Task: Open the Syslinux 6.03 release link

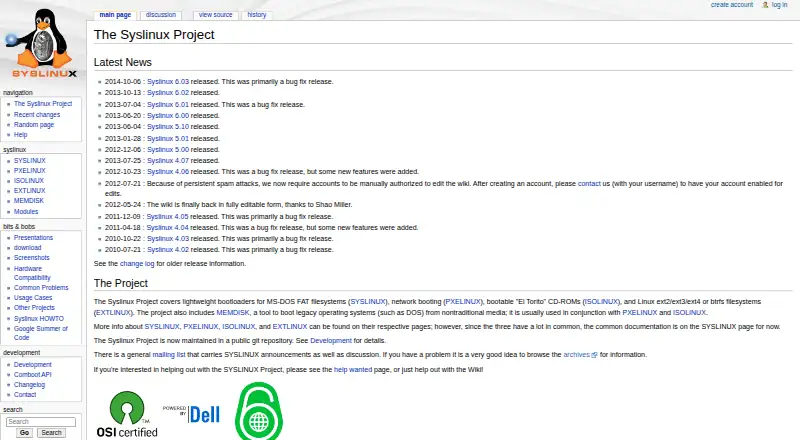Action: (x=168, y=82)
